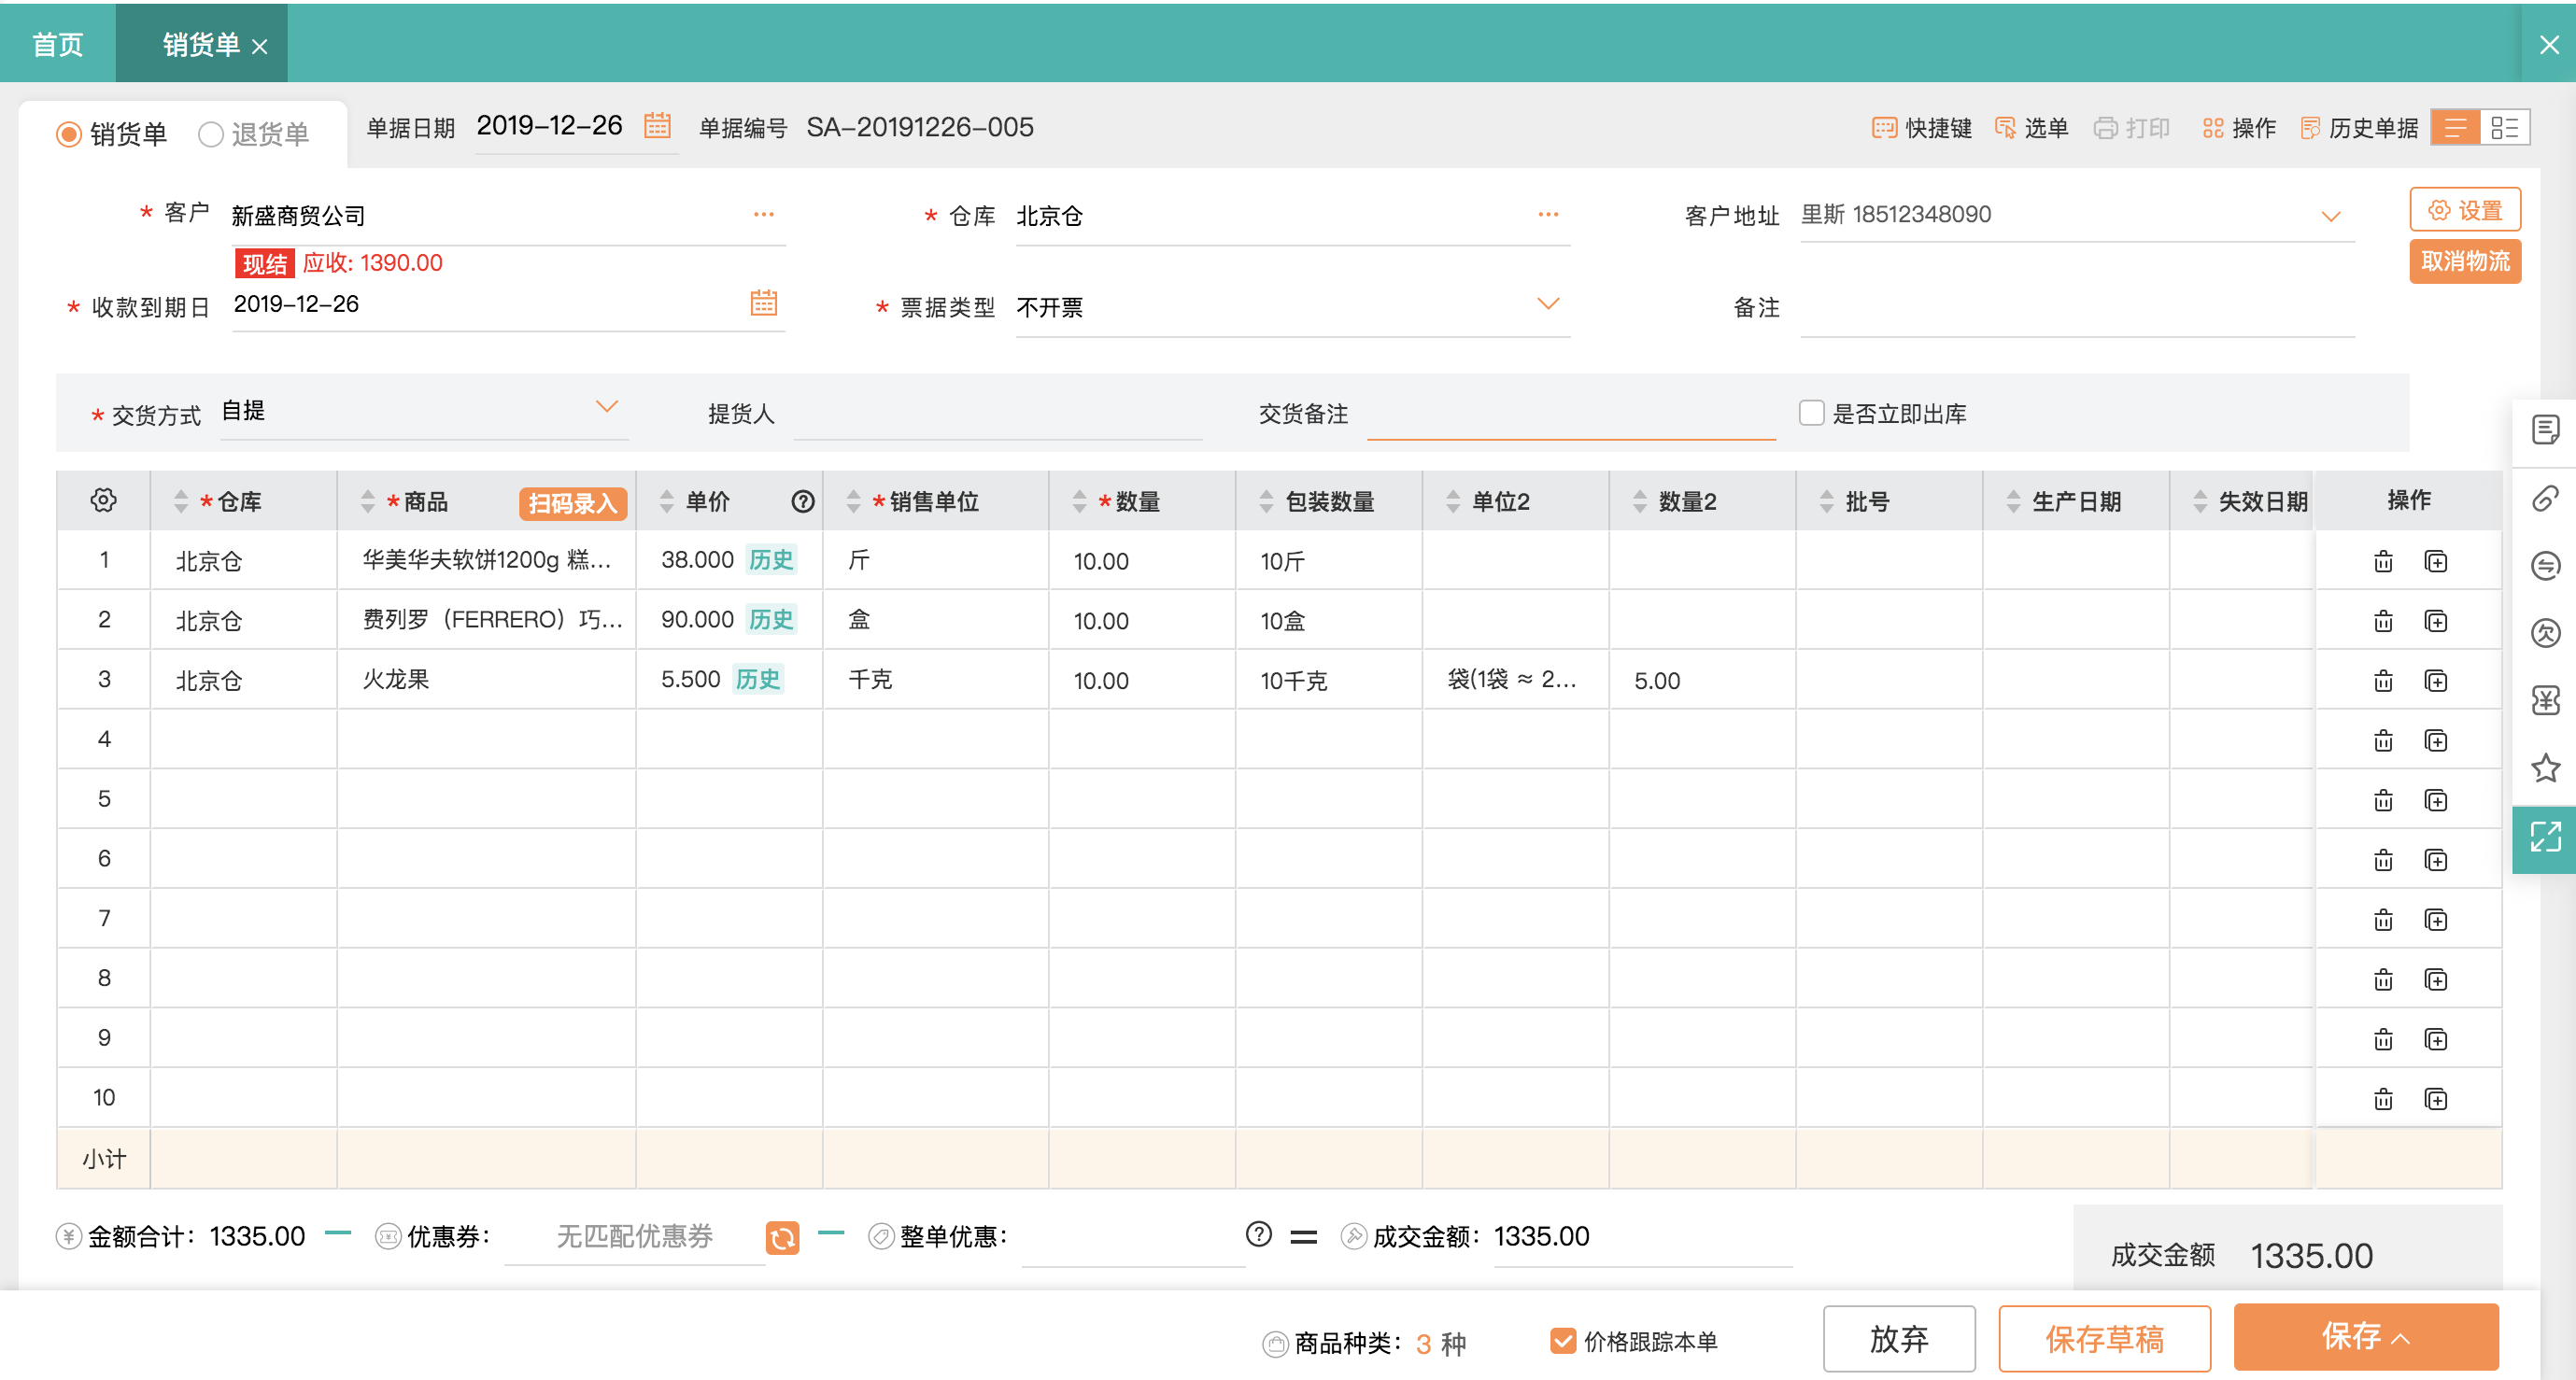Viewport: 2576px width, 1380px height.
Task: Expand the 票据类型 dropdown
Action: [x=1549, y=306]
